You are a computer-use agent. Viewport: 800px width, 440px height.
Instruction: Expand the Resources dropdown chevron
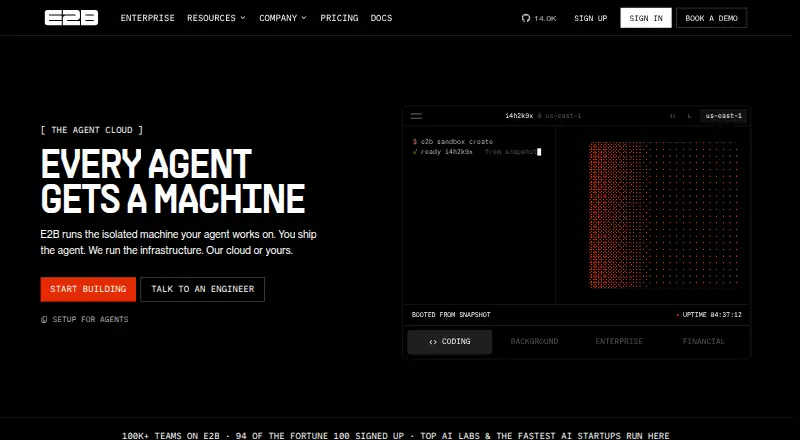[243, 18]
